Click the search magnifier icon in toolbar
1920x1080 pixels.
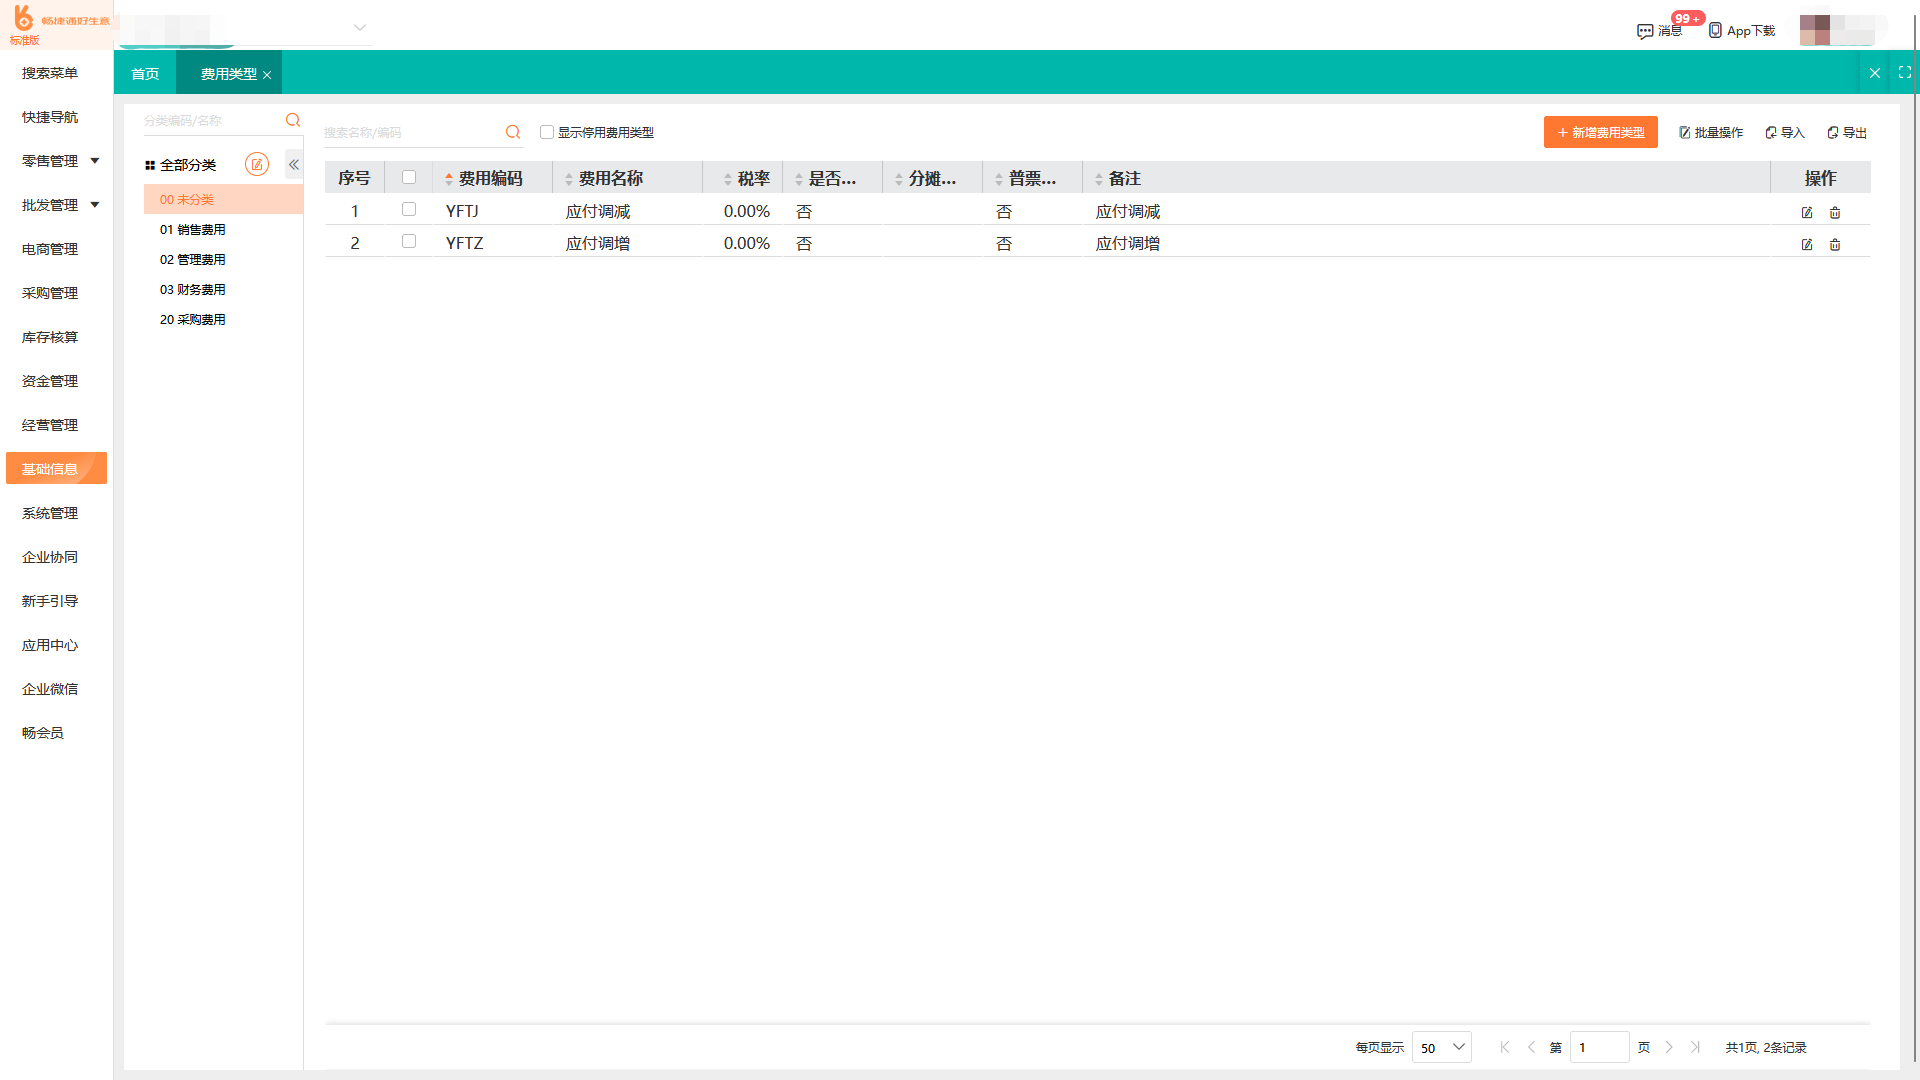point(512,131)
